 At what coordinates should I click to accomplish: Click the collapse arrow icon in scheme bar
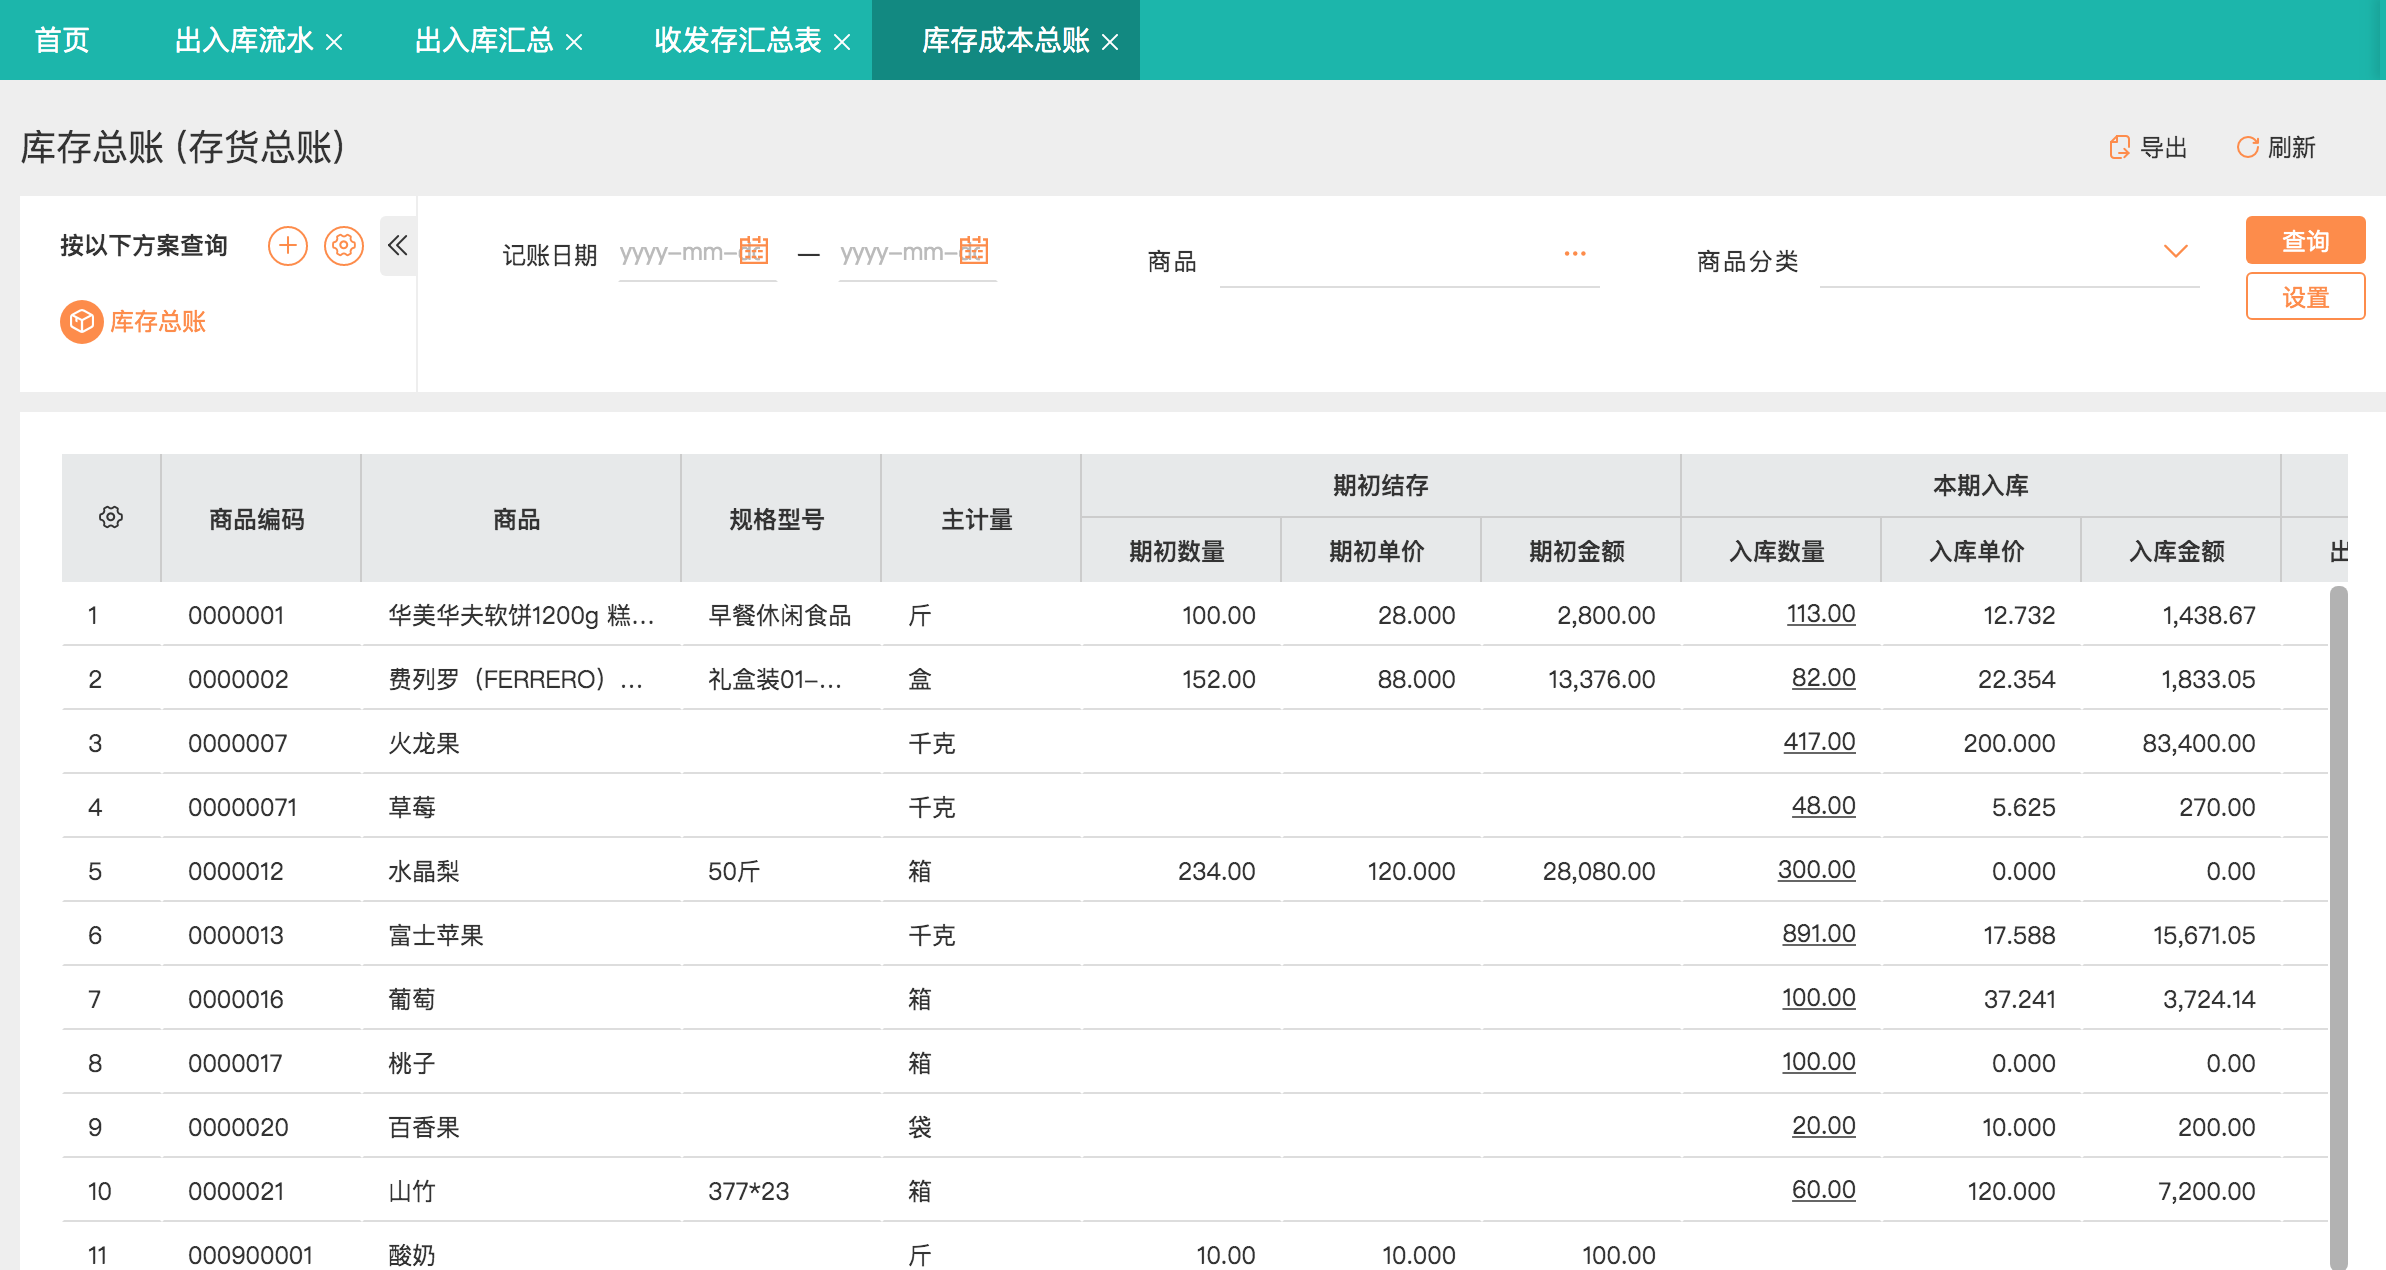point(399,248)
